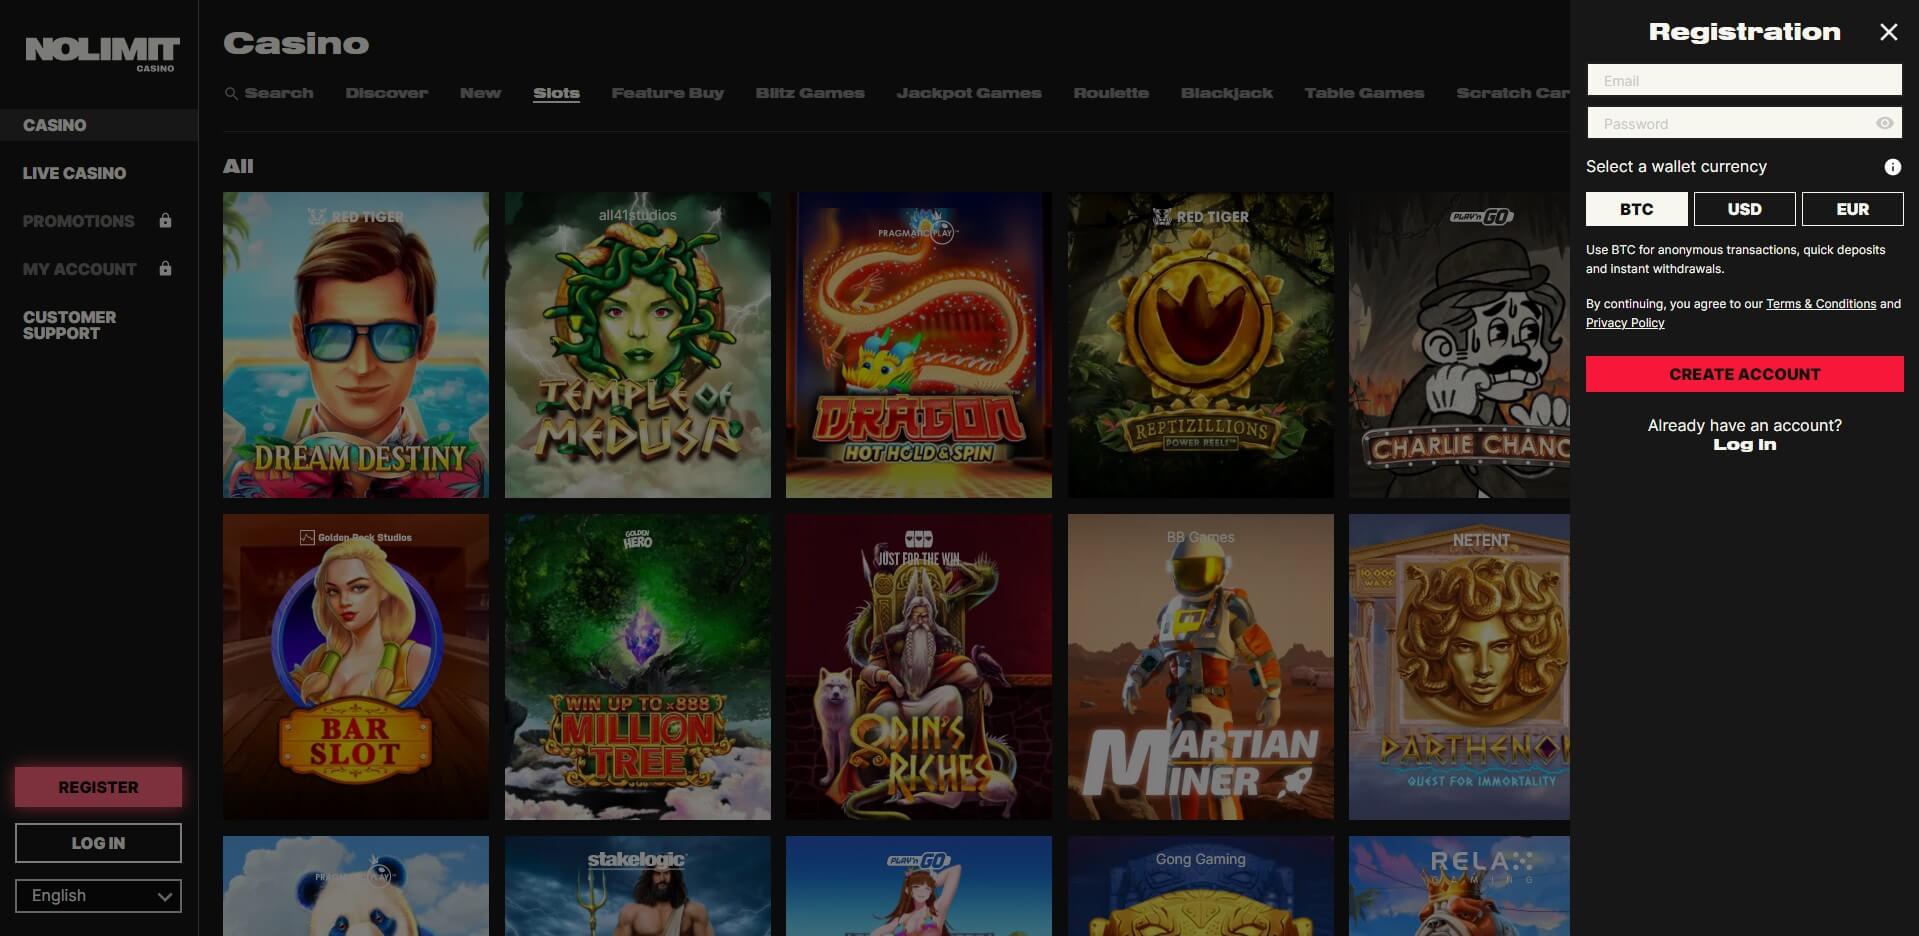
Task: Close the Registration panel
Action: [1888, 32]
